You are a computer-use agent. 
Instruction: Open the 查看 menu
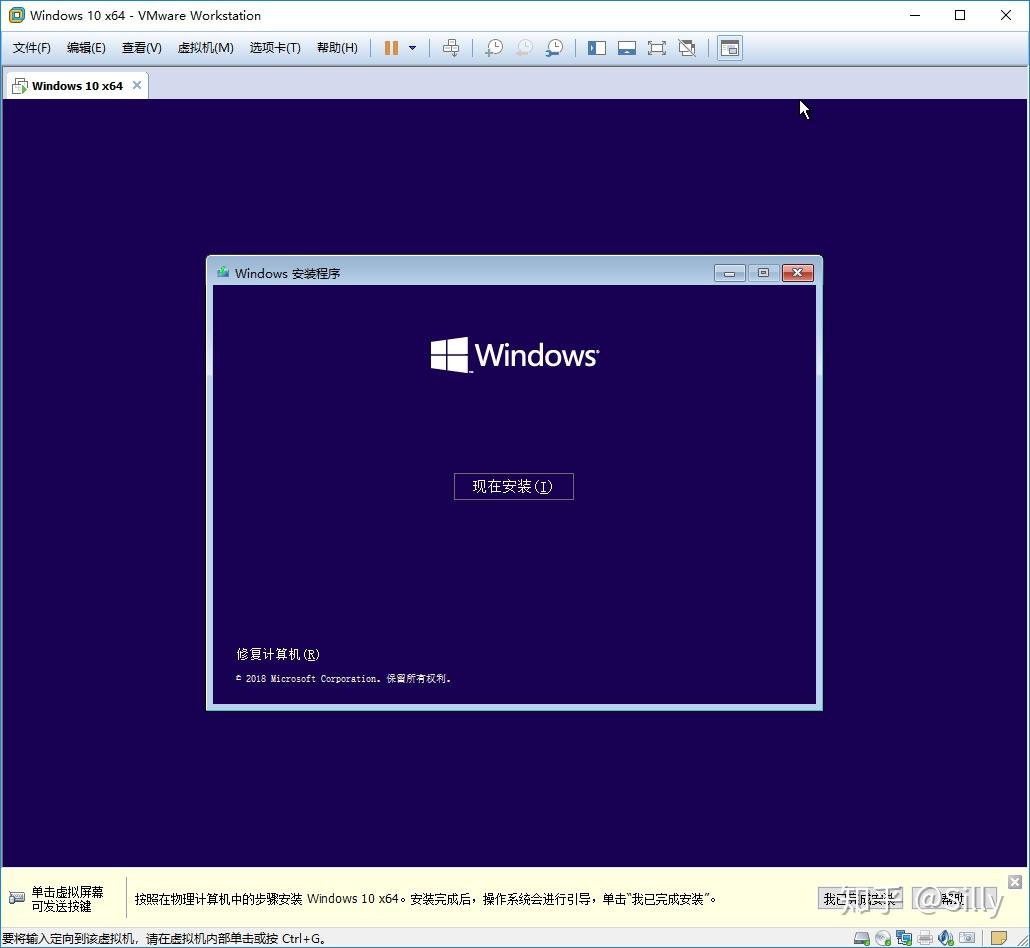tap(140, 47)
